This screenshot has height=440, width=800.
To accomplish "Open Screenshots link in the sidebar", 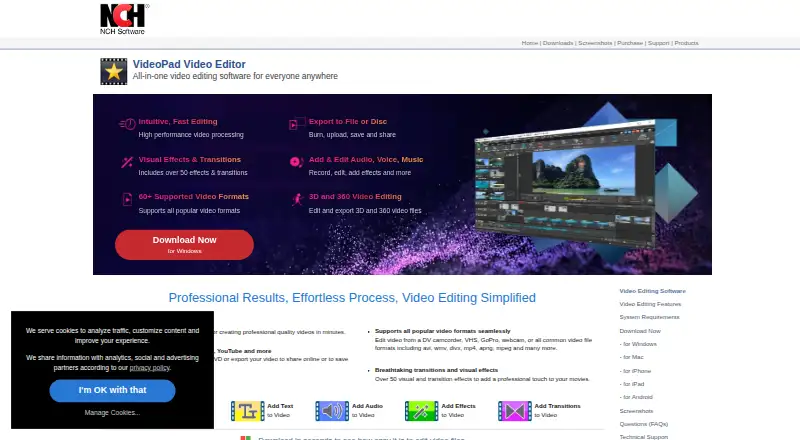I will (636, 411).
